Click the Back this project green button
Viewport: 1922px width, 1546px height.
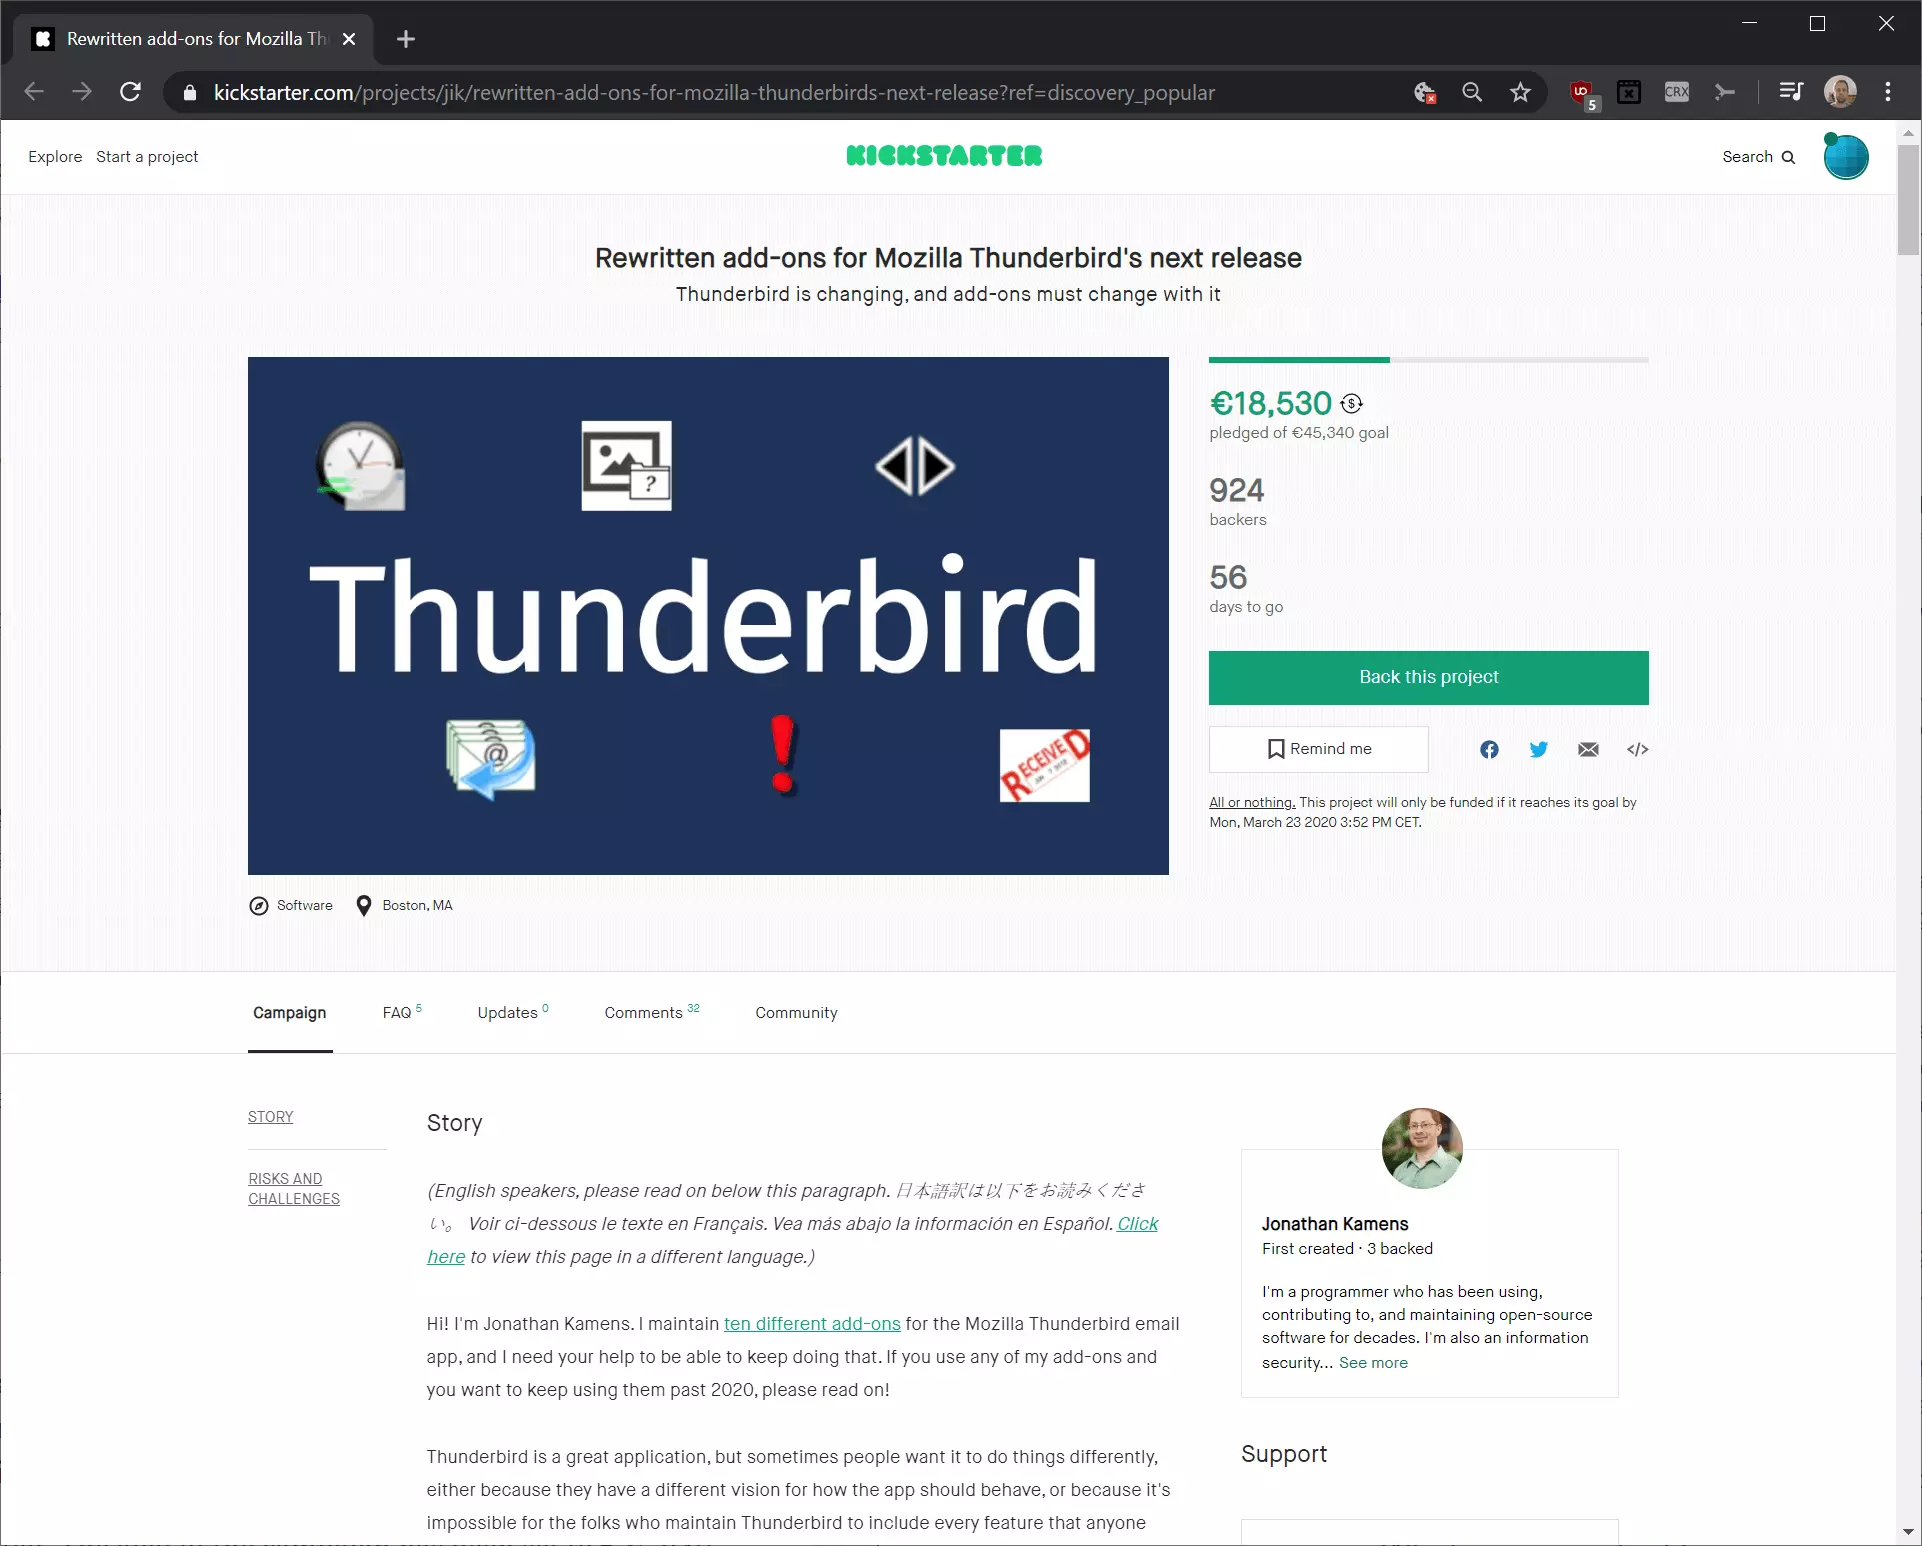click(1428, 677)
